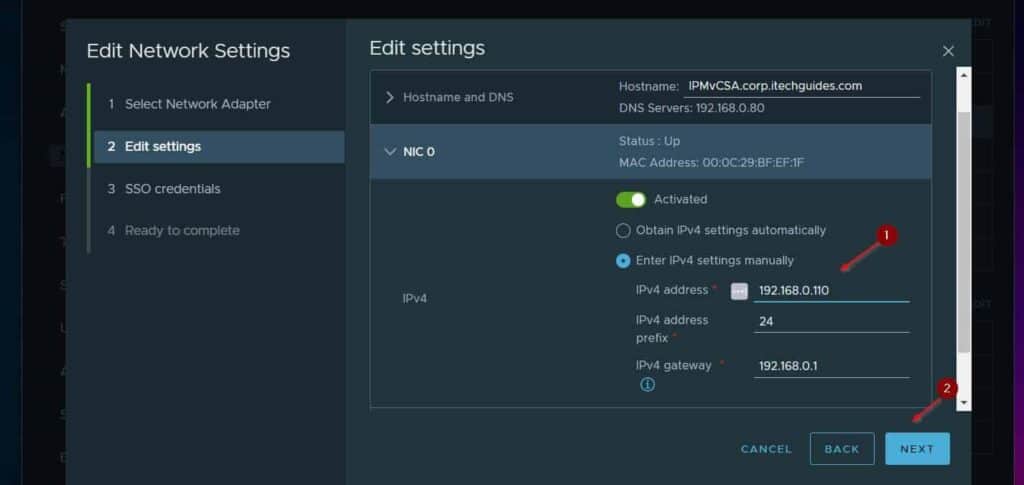Click the vertical scrollbar thumb

(x=964, y=232)
